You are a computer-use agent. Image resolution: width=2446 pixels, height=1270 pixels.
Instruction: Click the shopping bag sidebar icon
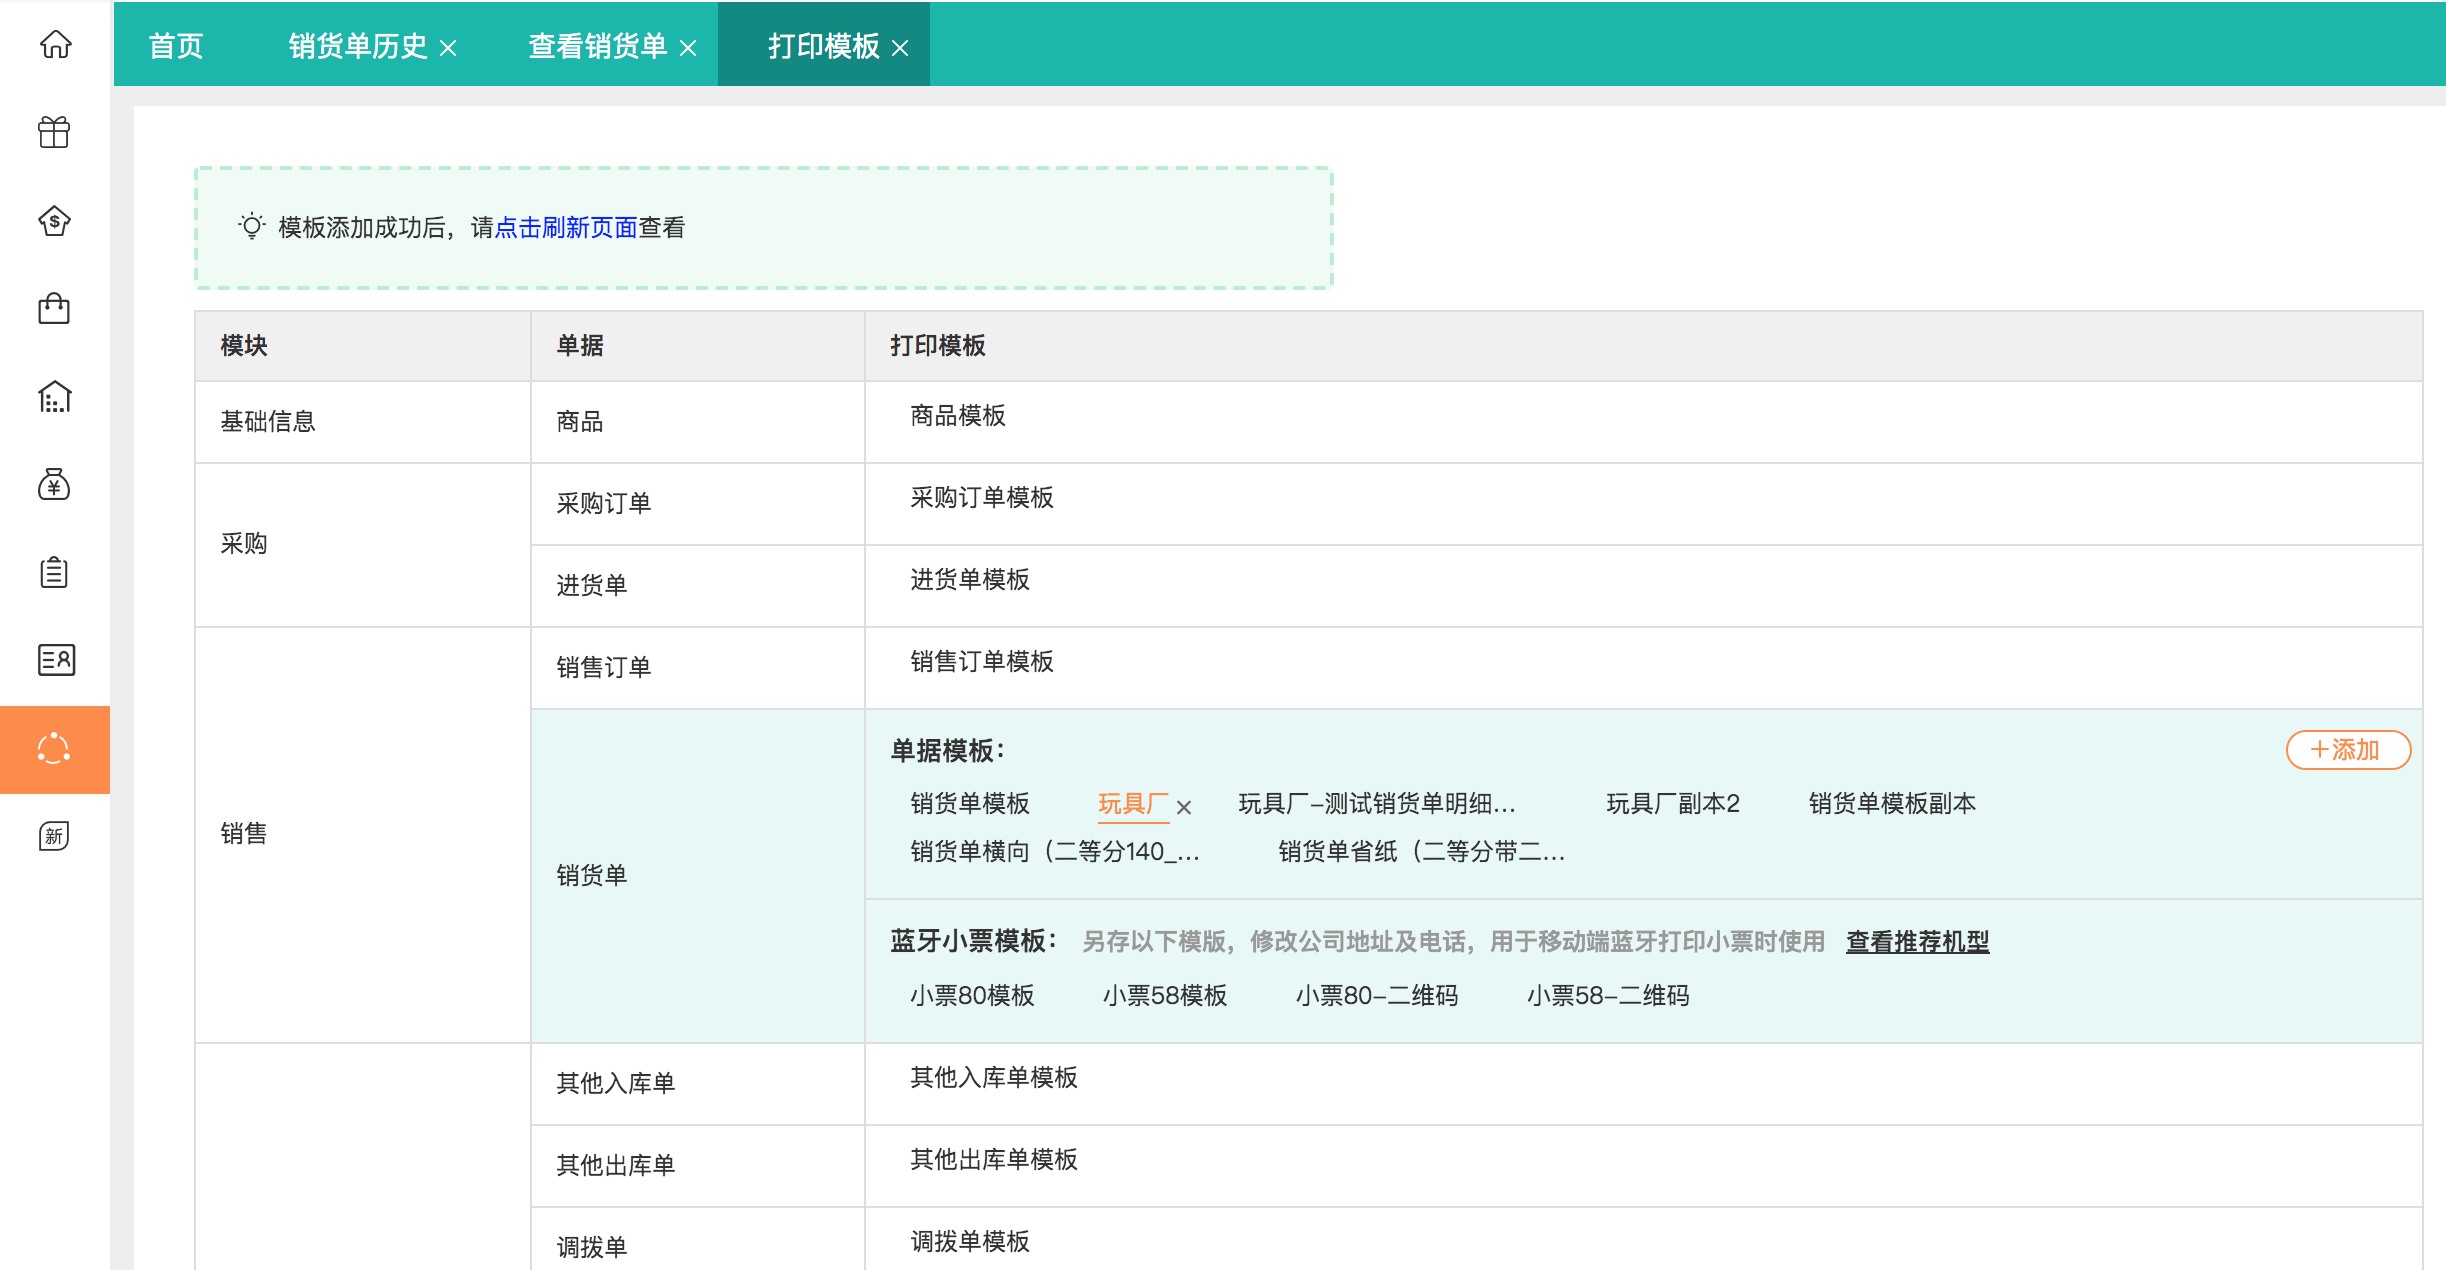pos(55,307)
